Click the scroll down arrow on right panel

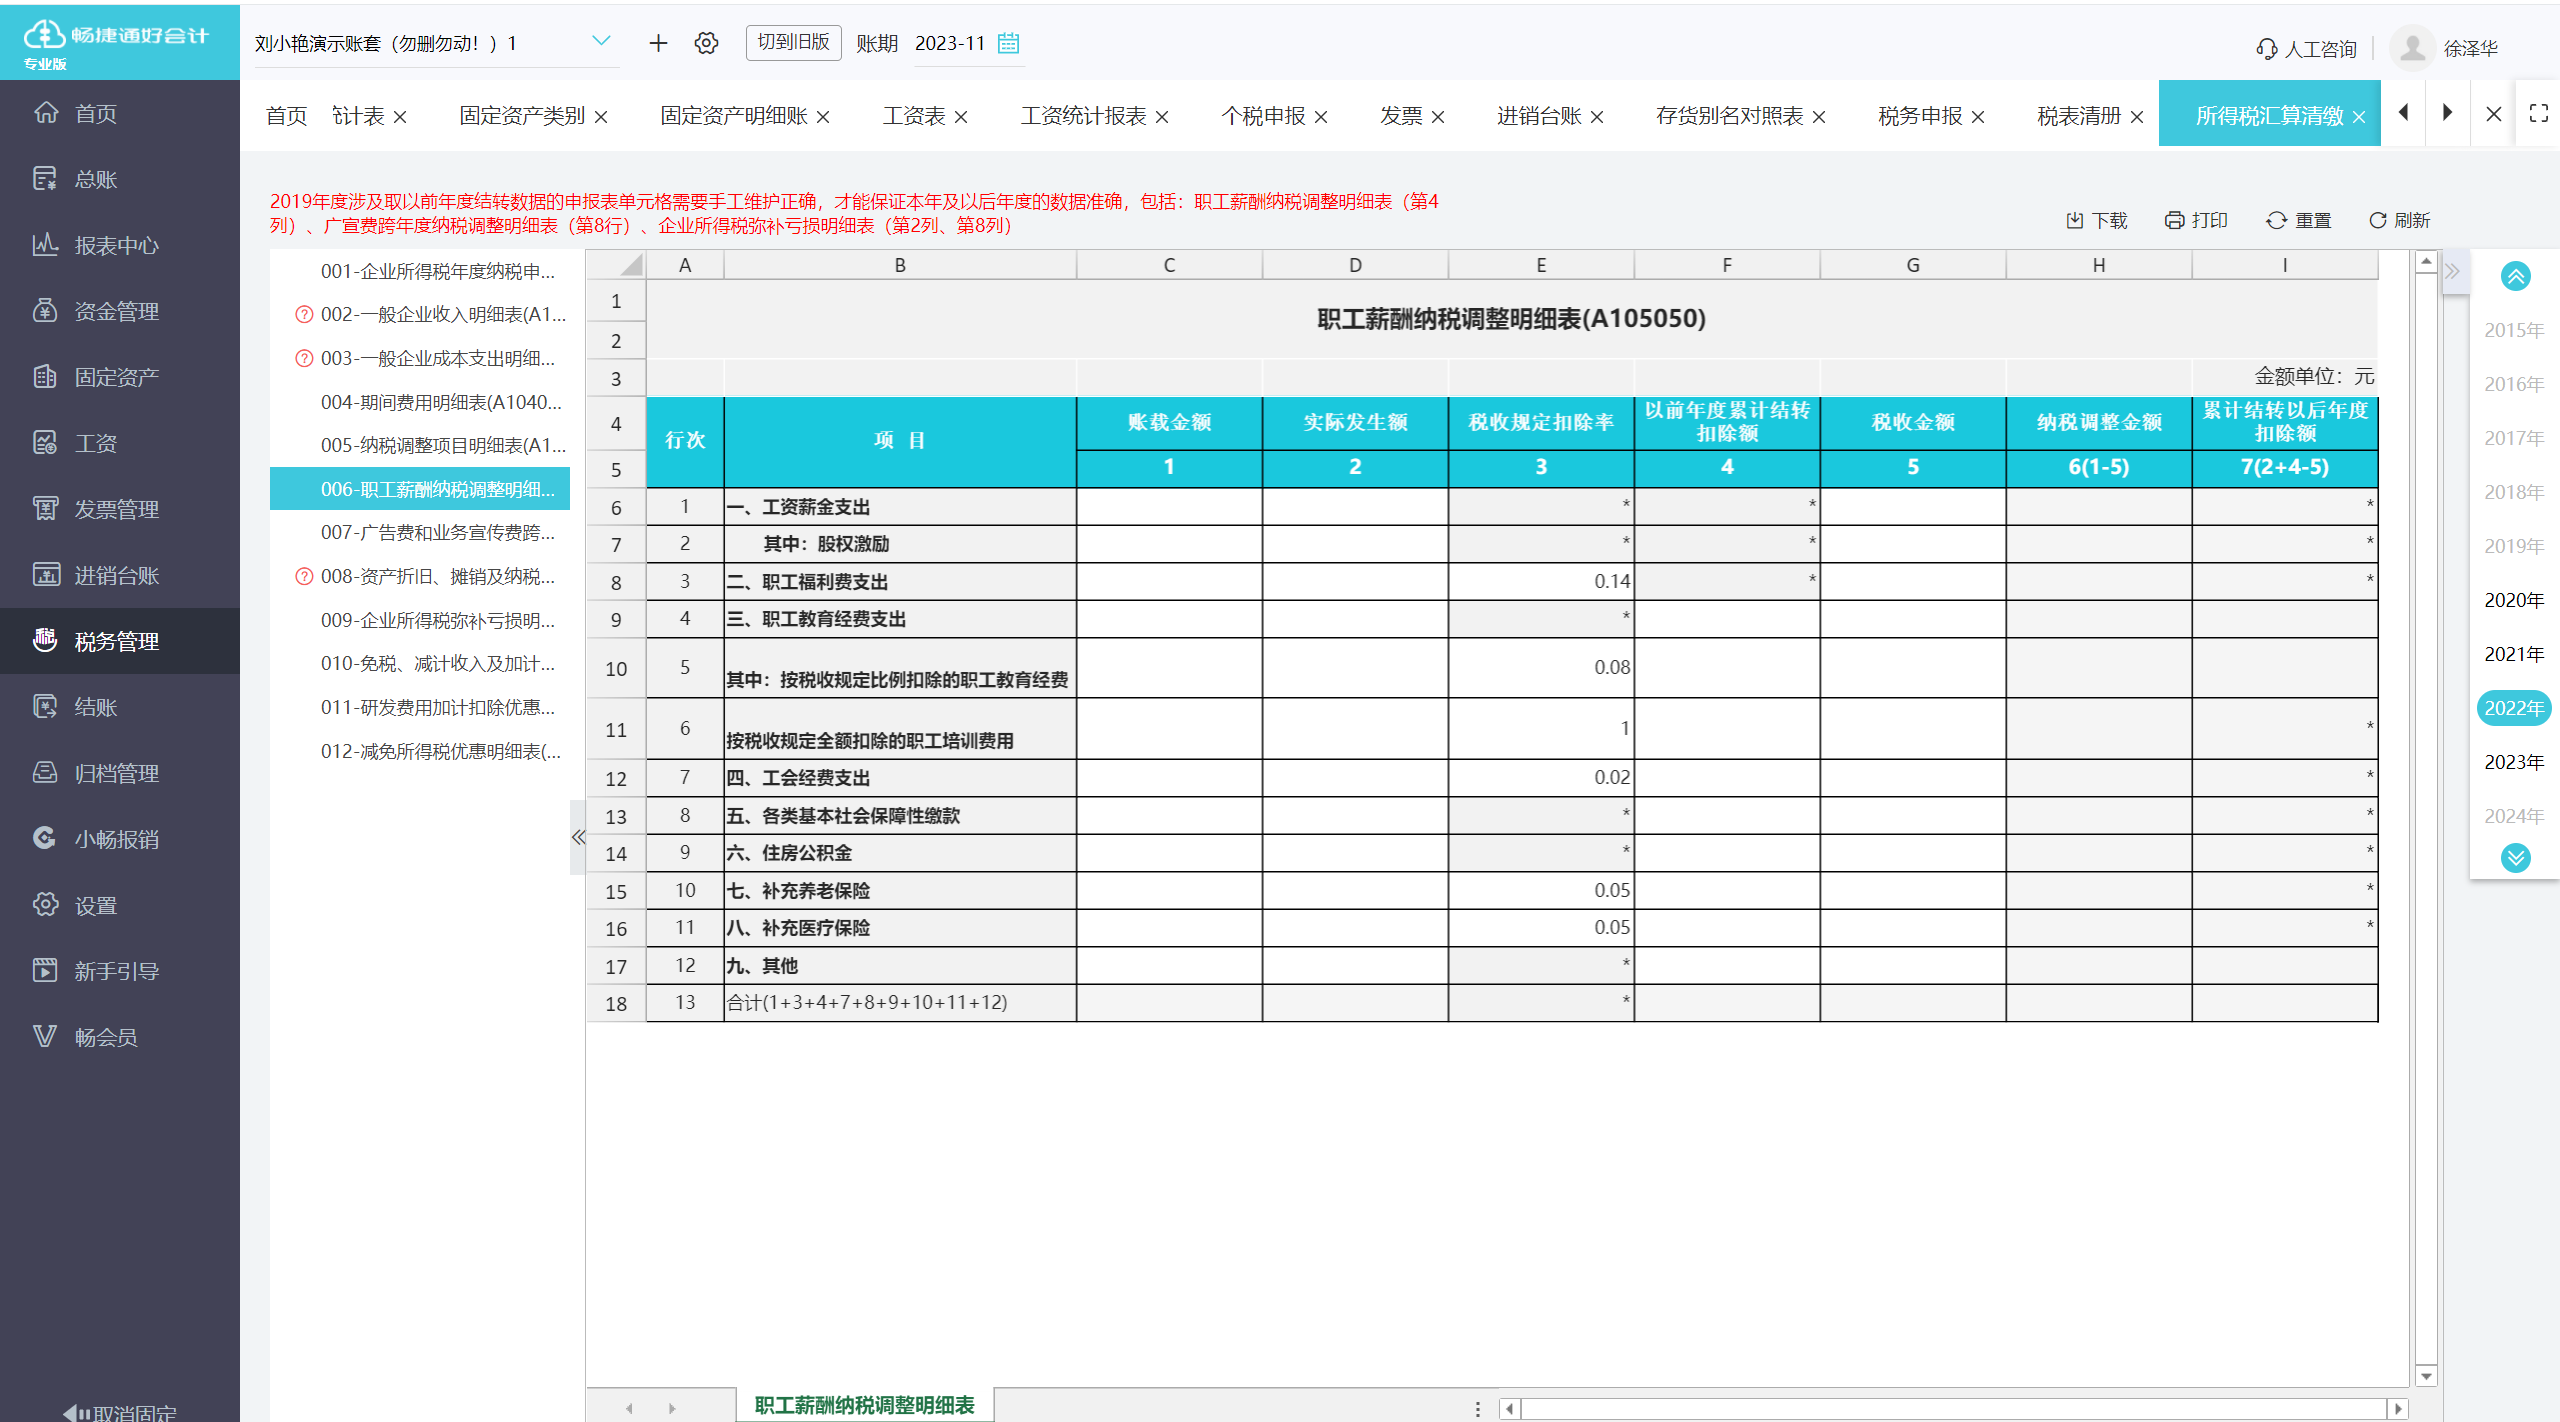click(x=2514, y=856)
